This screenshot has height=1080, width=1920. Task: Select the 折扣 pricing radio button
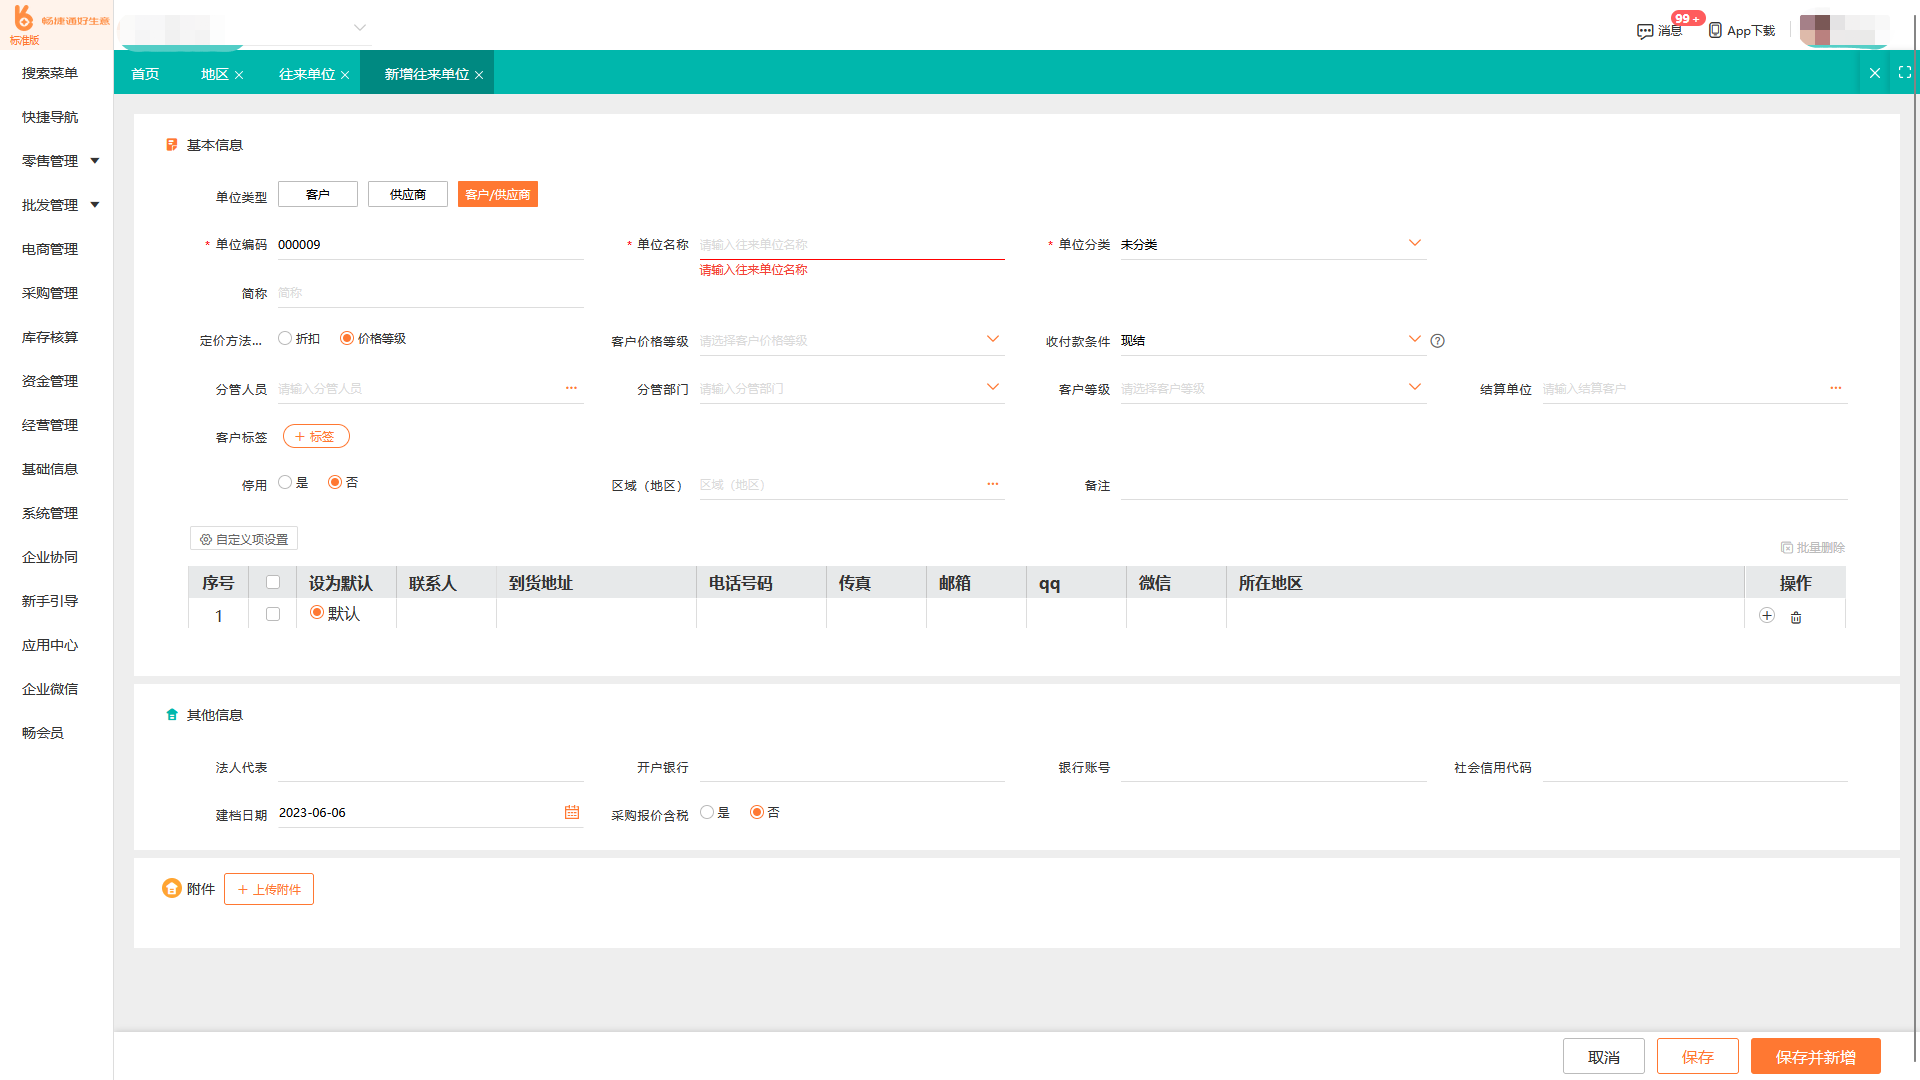pos(285,340)
